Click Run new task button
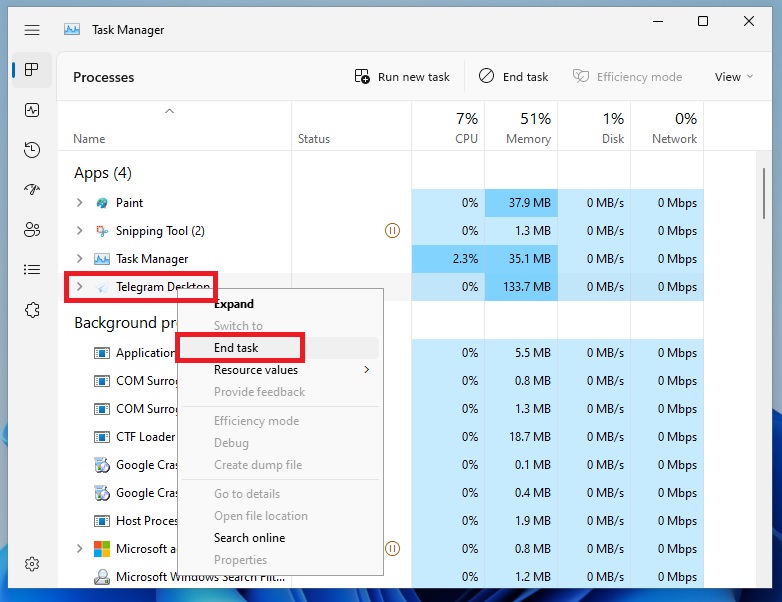This screenshot has height=602, width=782. (x=402, y=77)
